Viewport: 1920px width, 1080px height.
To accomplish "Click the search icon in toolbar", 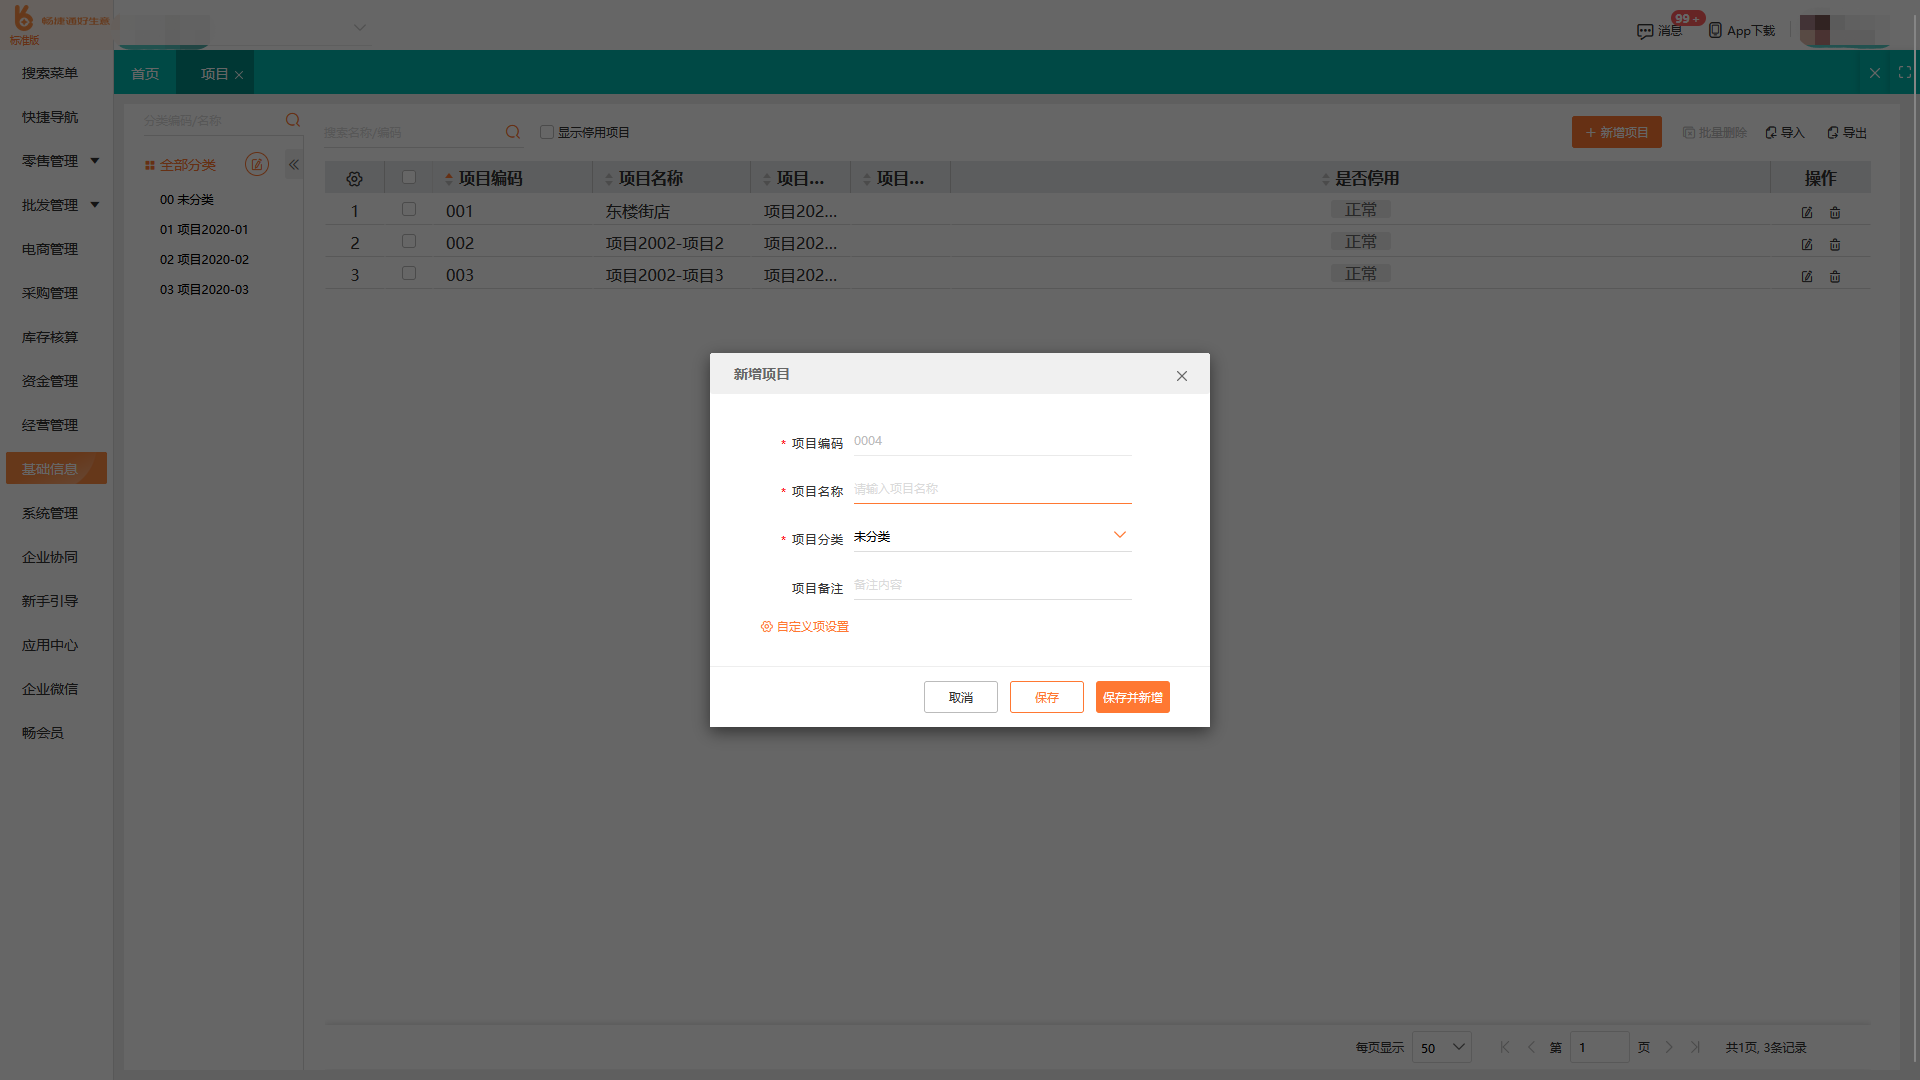I will click(x=514, y=132).
